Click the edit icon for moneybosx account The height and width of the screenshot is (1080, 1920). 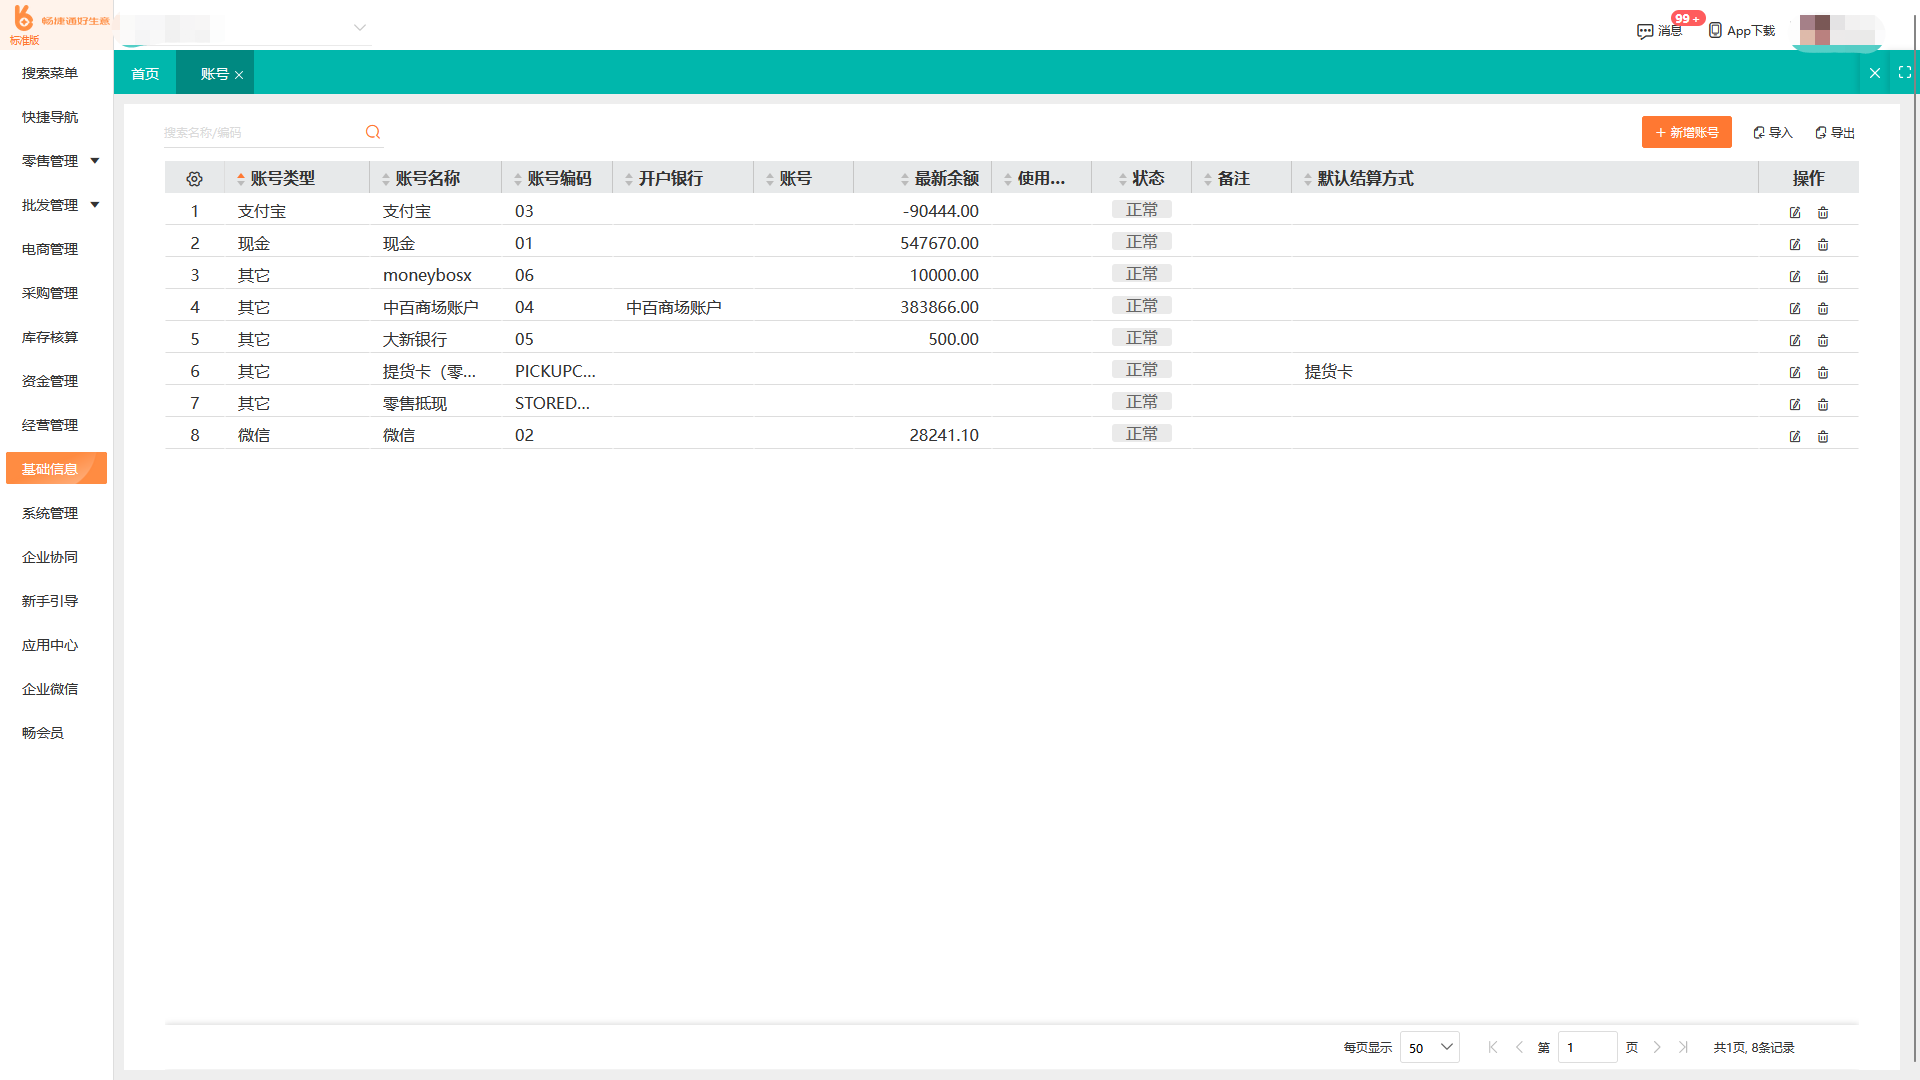tap(1795, 274)
